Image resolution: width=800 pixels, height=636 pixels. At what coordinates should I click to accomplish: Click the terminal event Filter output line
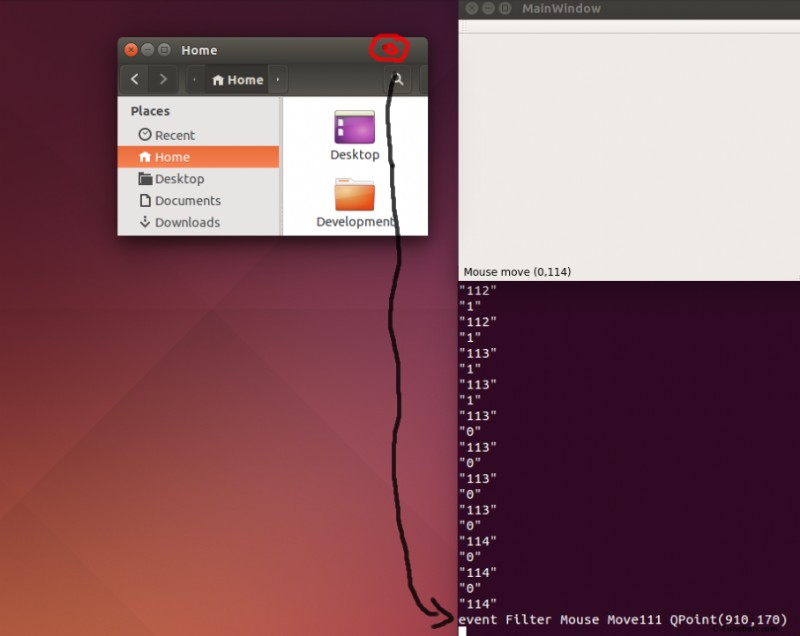coord(622,620)
